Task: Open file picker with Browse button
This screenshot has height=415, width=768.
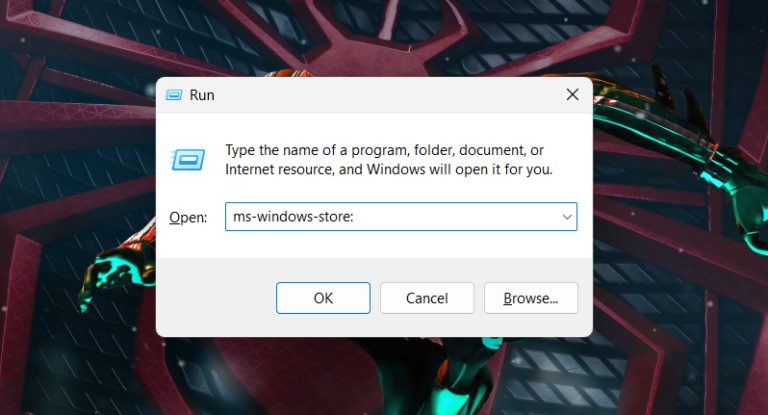Action: (531, 298)
